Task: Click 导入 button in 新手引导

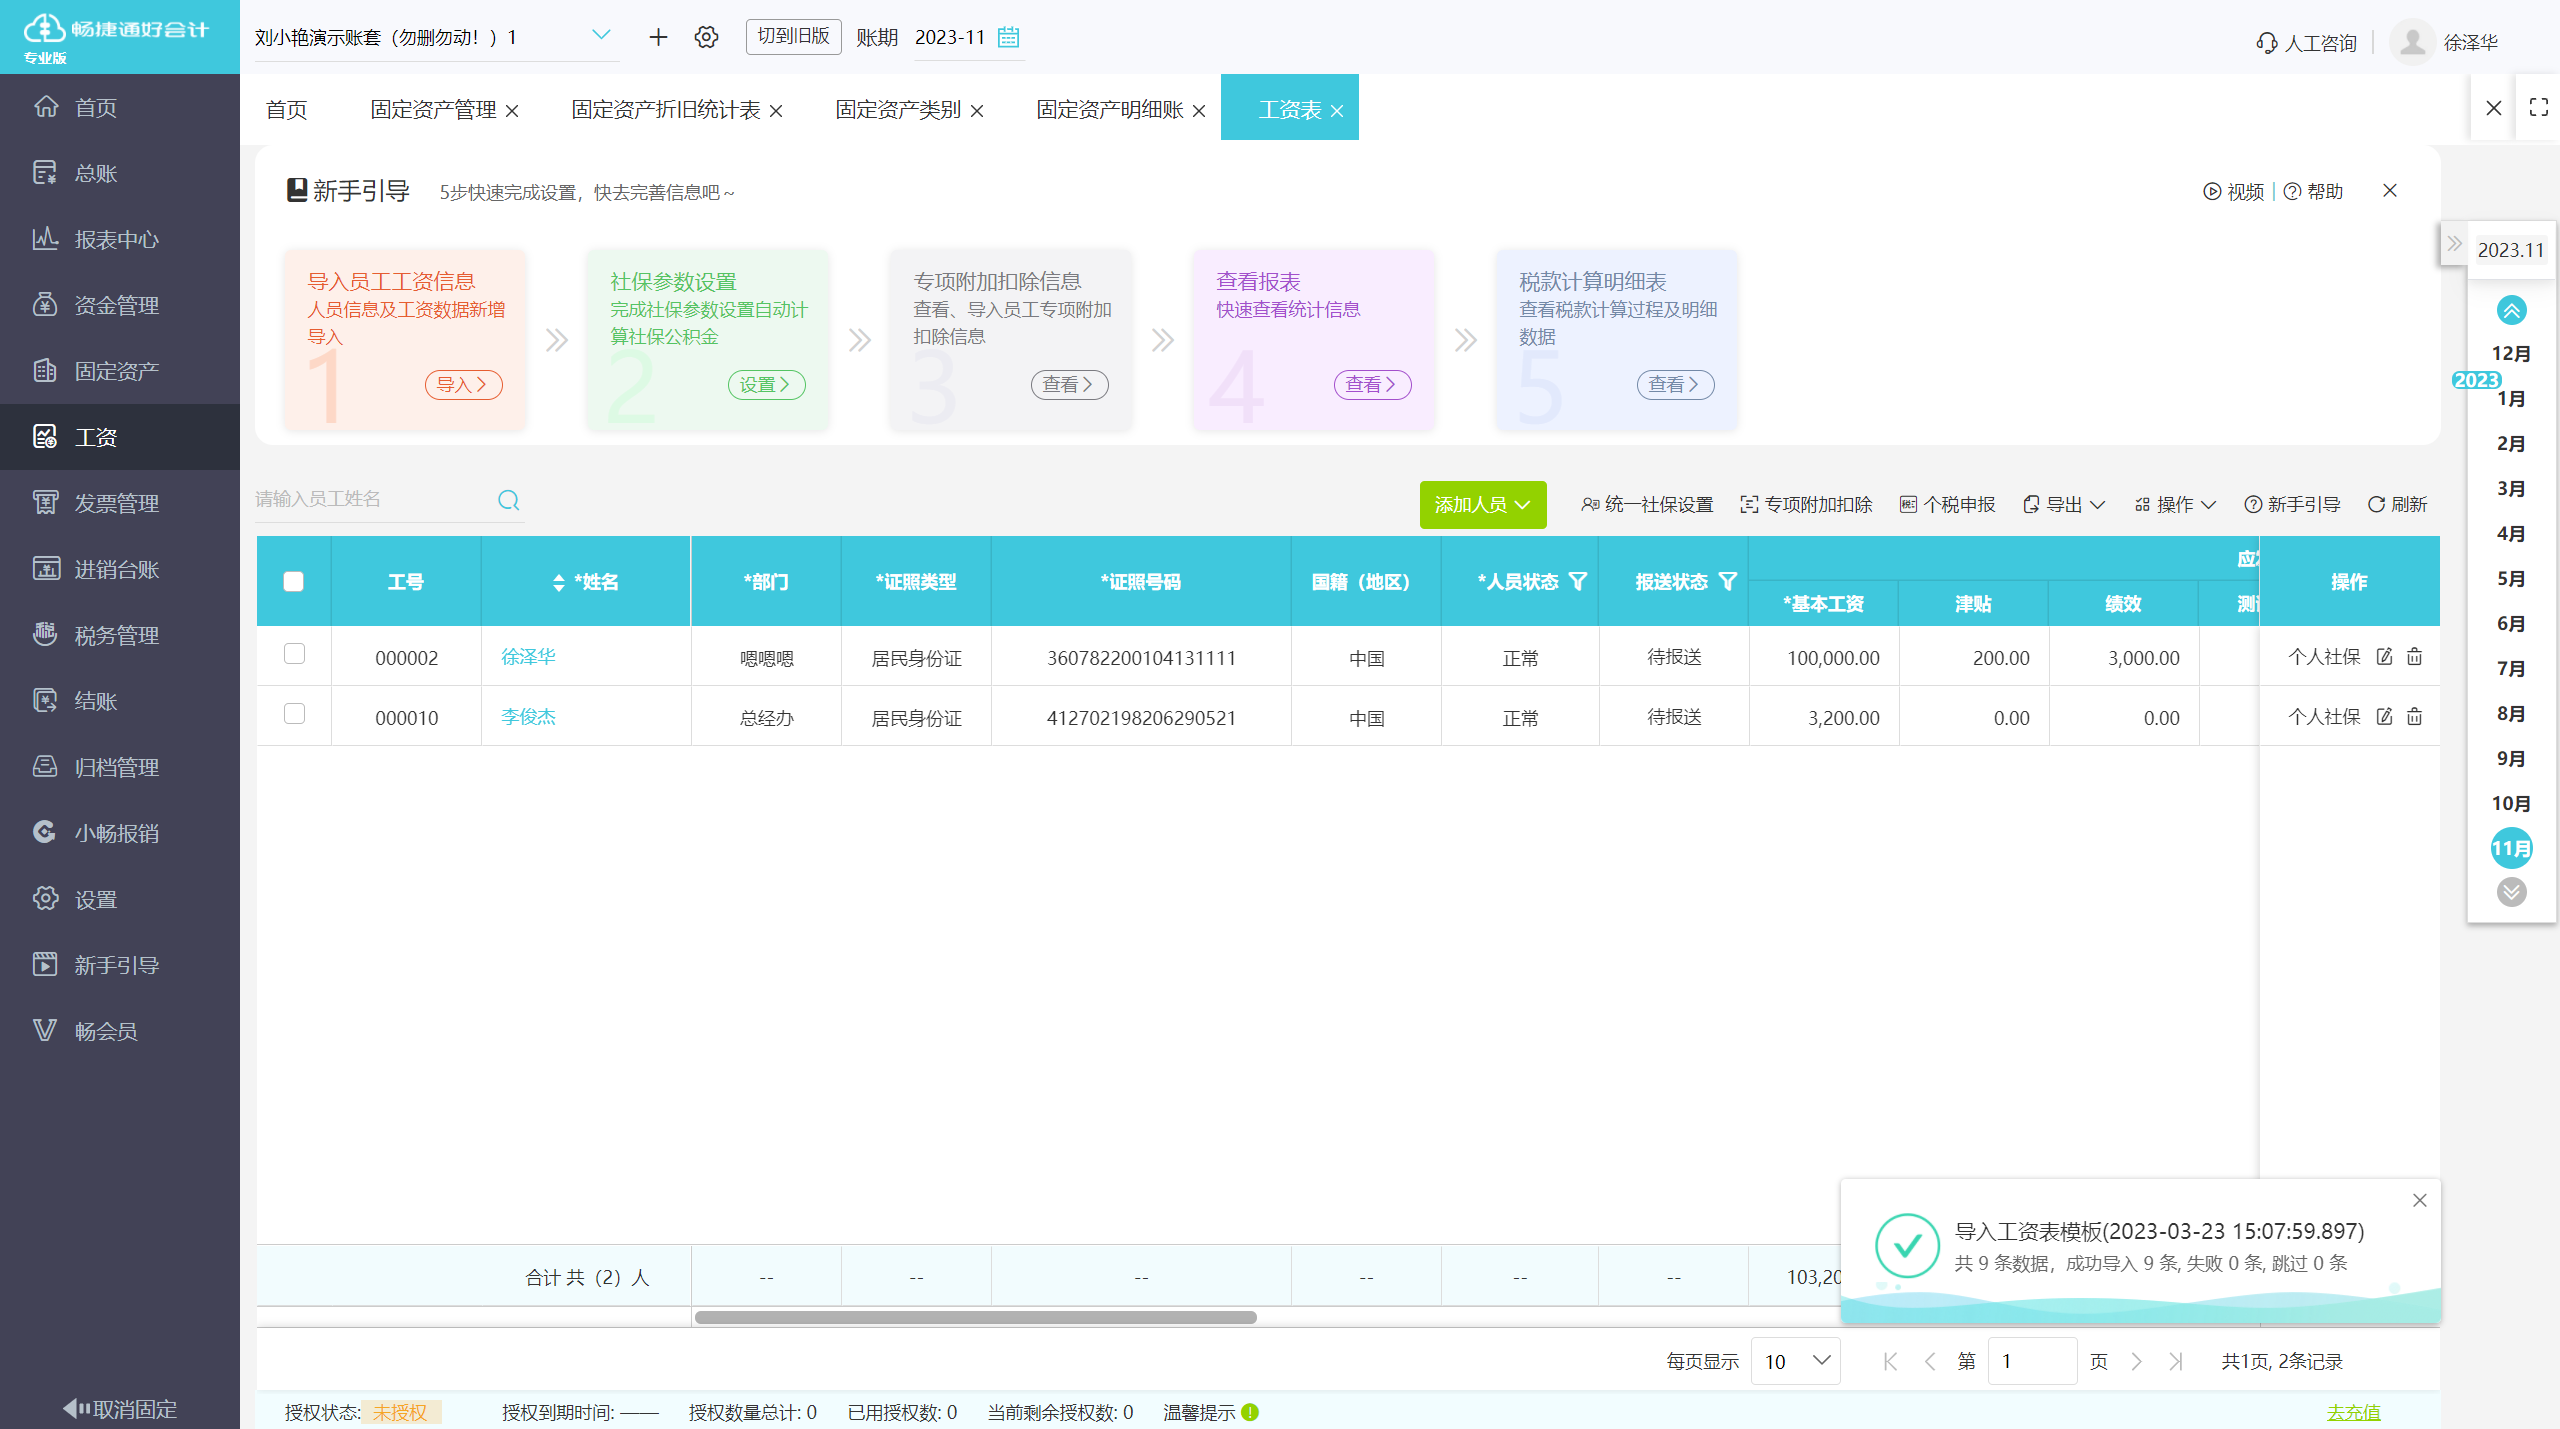Action: pyautogui.click(x=462, y=385)
